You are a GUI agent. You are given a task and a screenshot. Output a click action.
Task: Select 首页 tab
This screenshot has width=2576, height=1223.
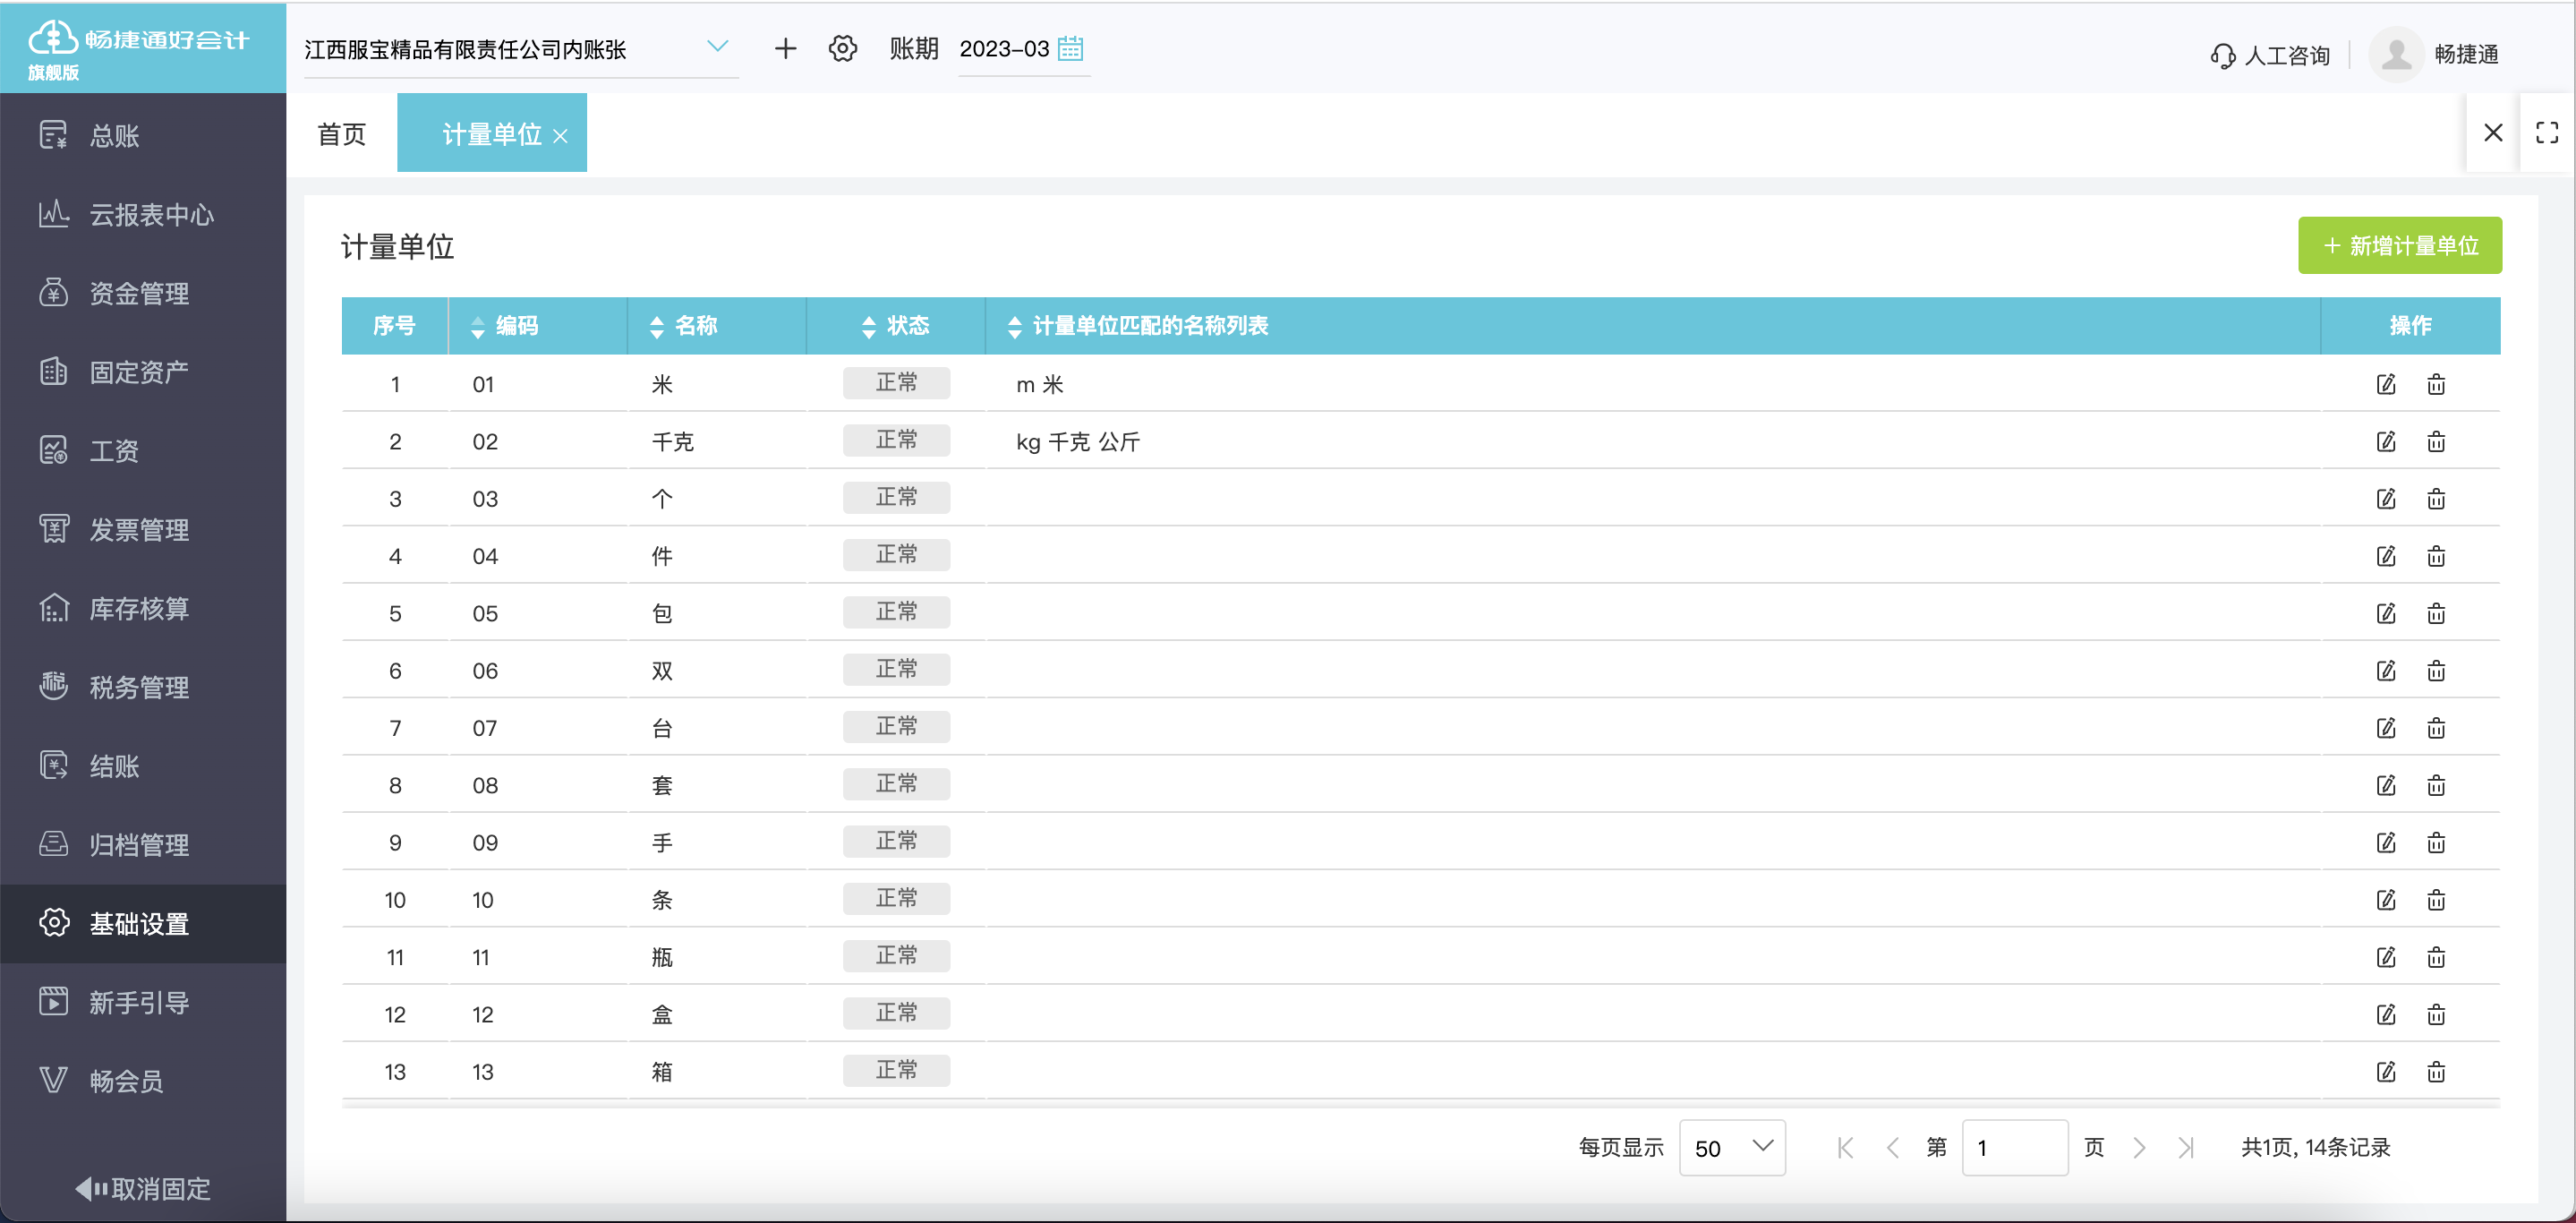pos(342,135)
